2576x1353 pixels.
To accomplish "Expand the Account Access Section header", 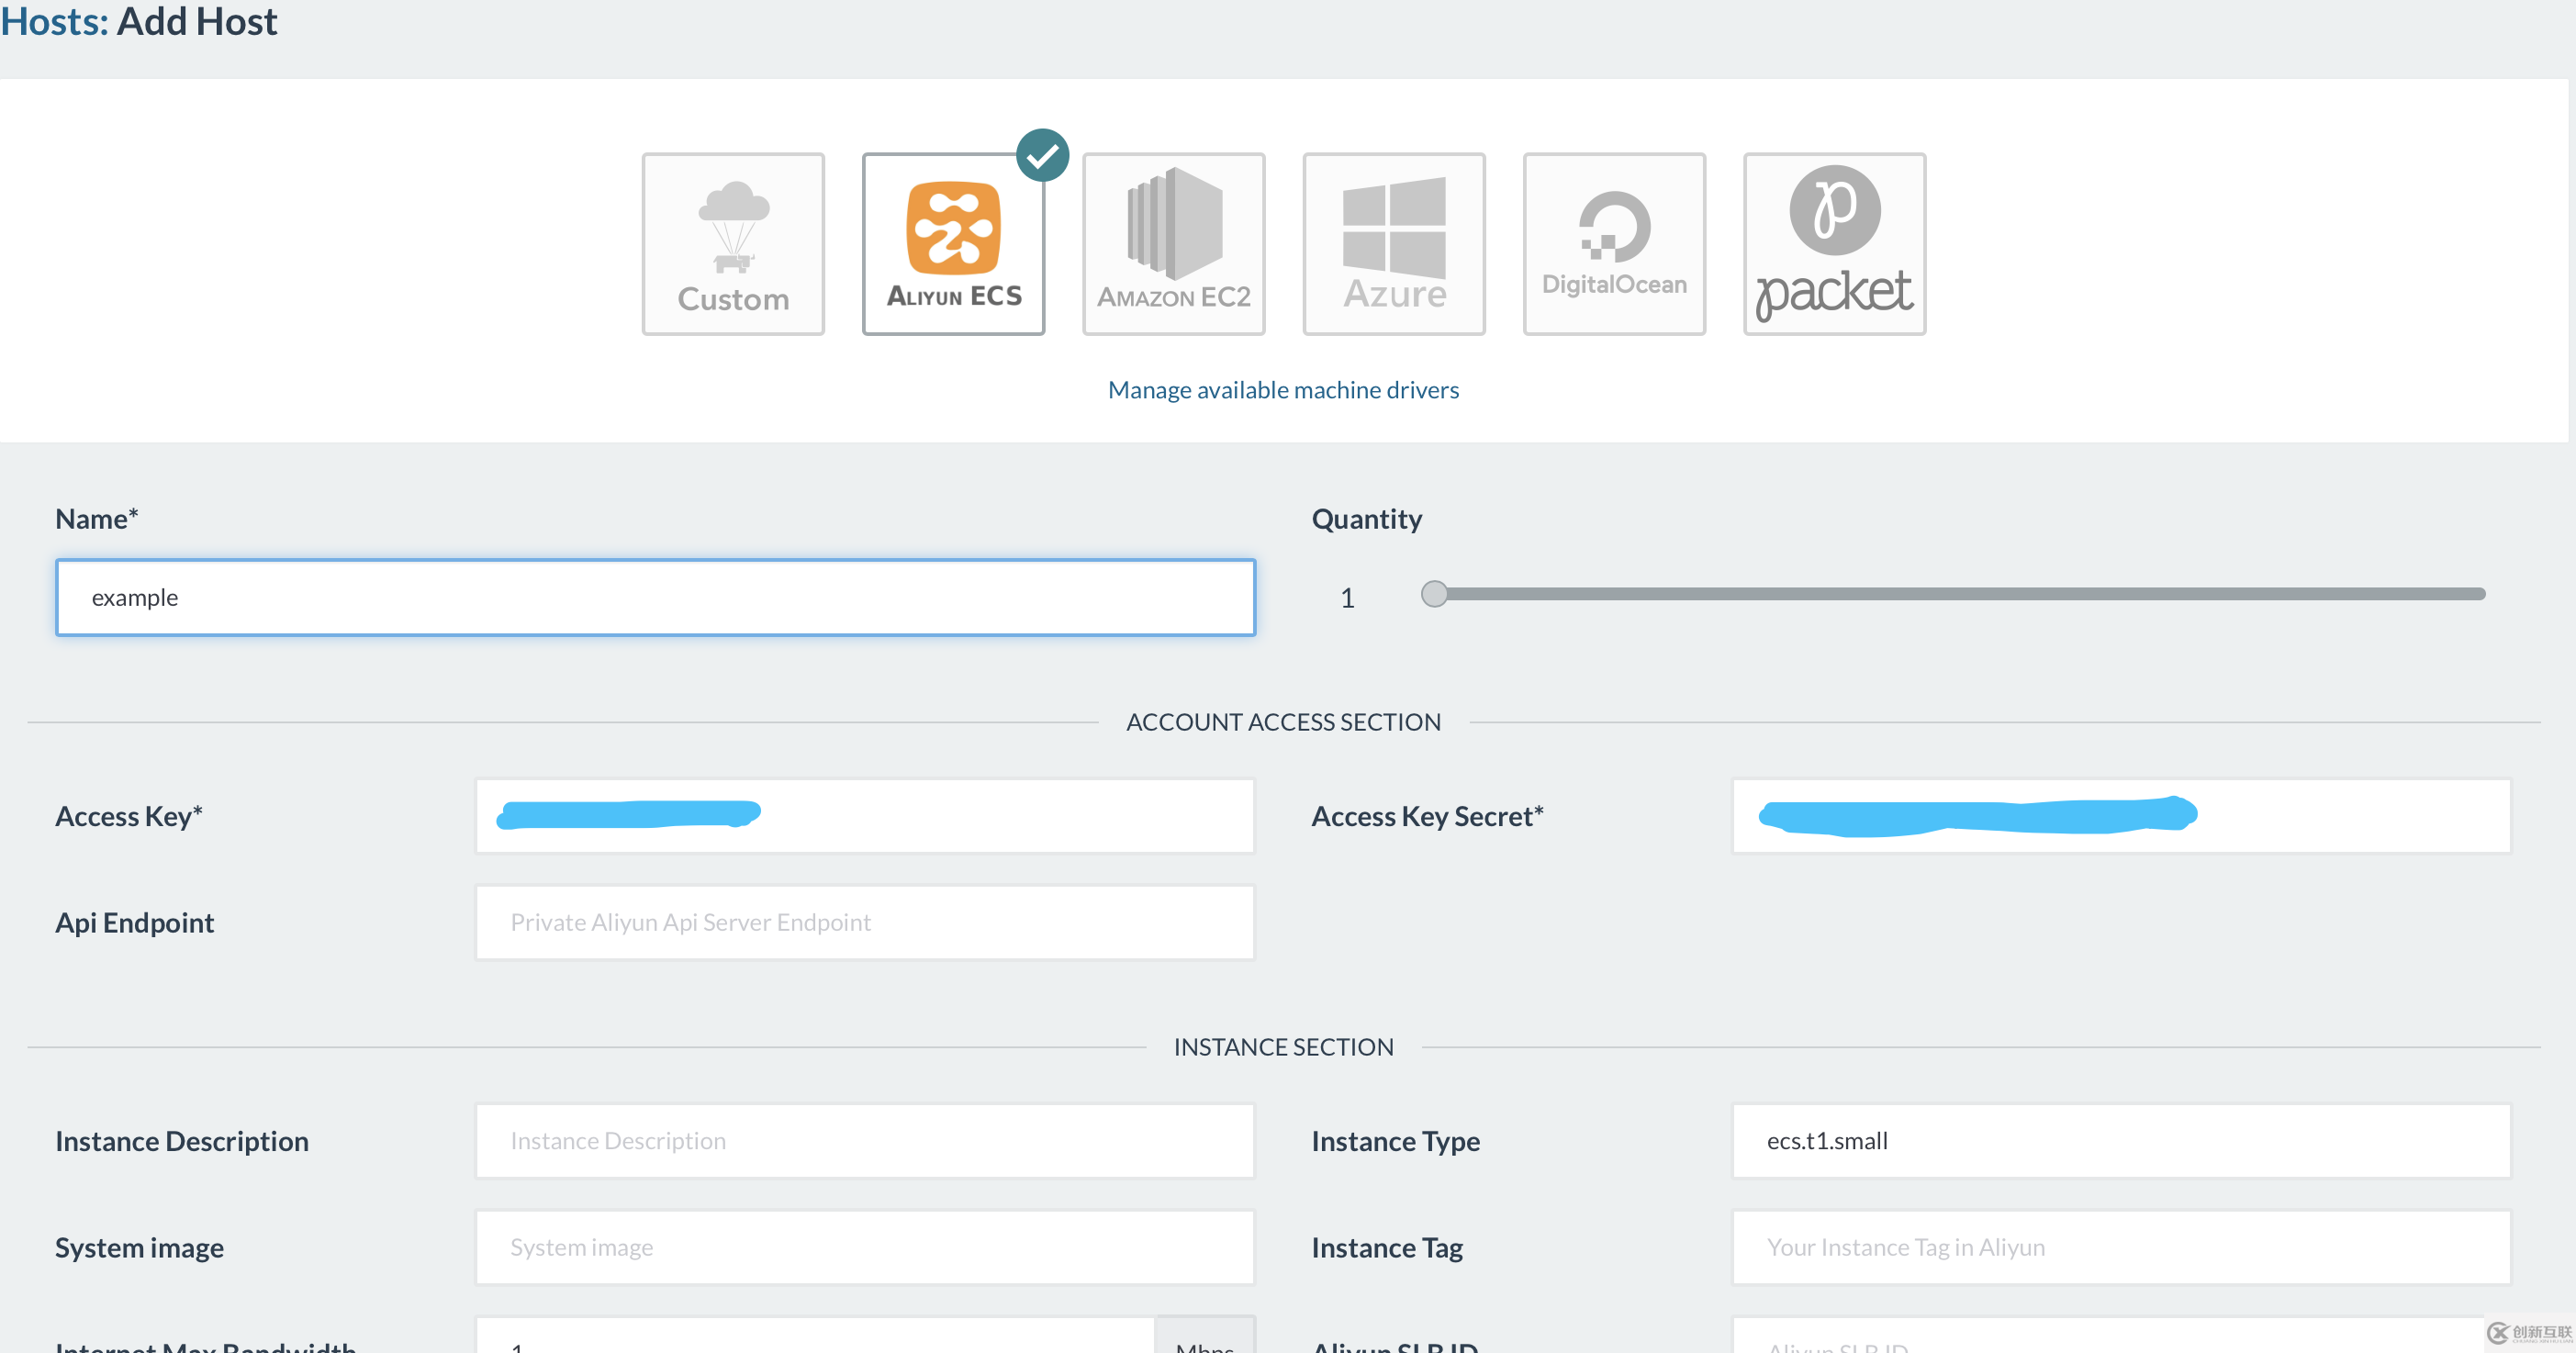I will point(1286,722).
